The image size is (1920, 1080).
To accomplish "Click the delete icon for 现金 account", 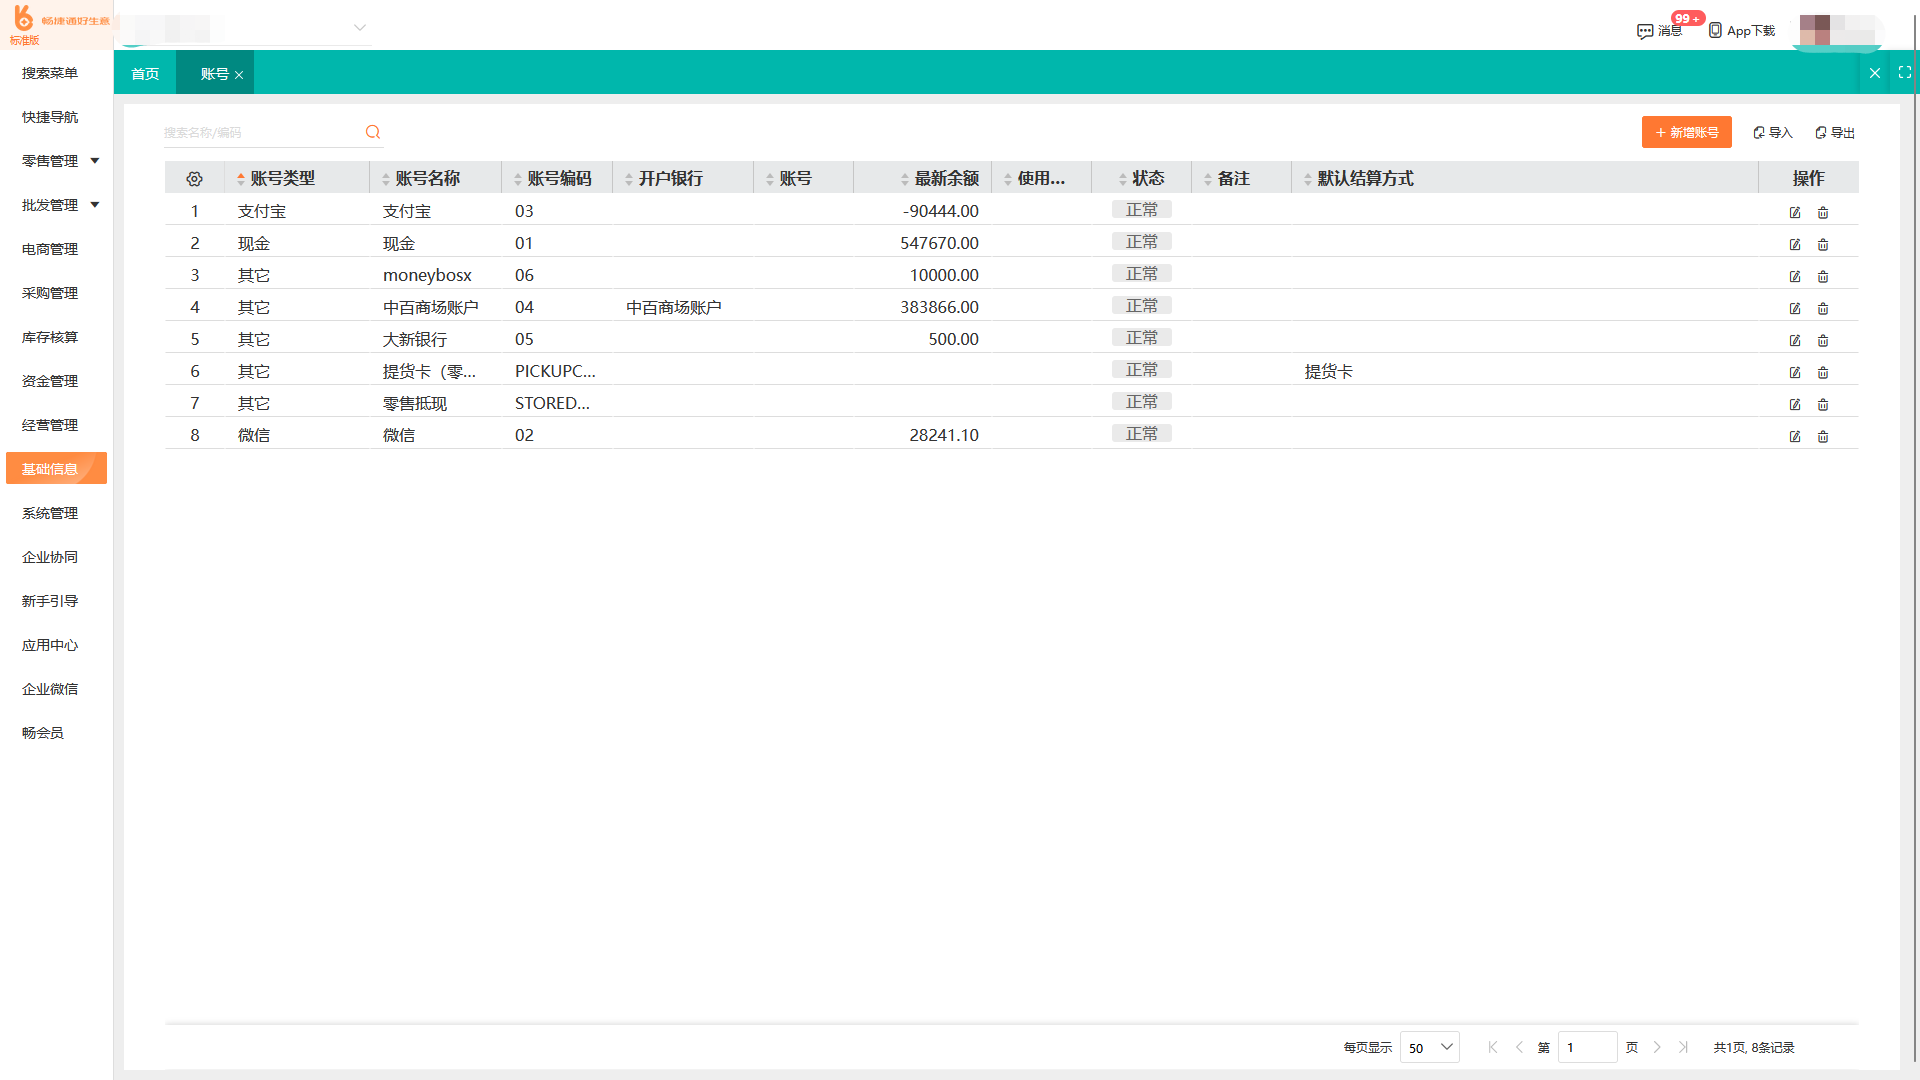I will pyautogui.click(x=1824, y=243).
